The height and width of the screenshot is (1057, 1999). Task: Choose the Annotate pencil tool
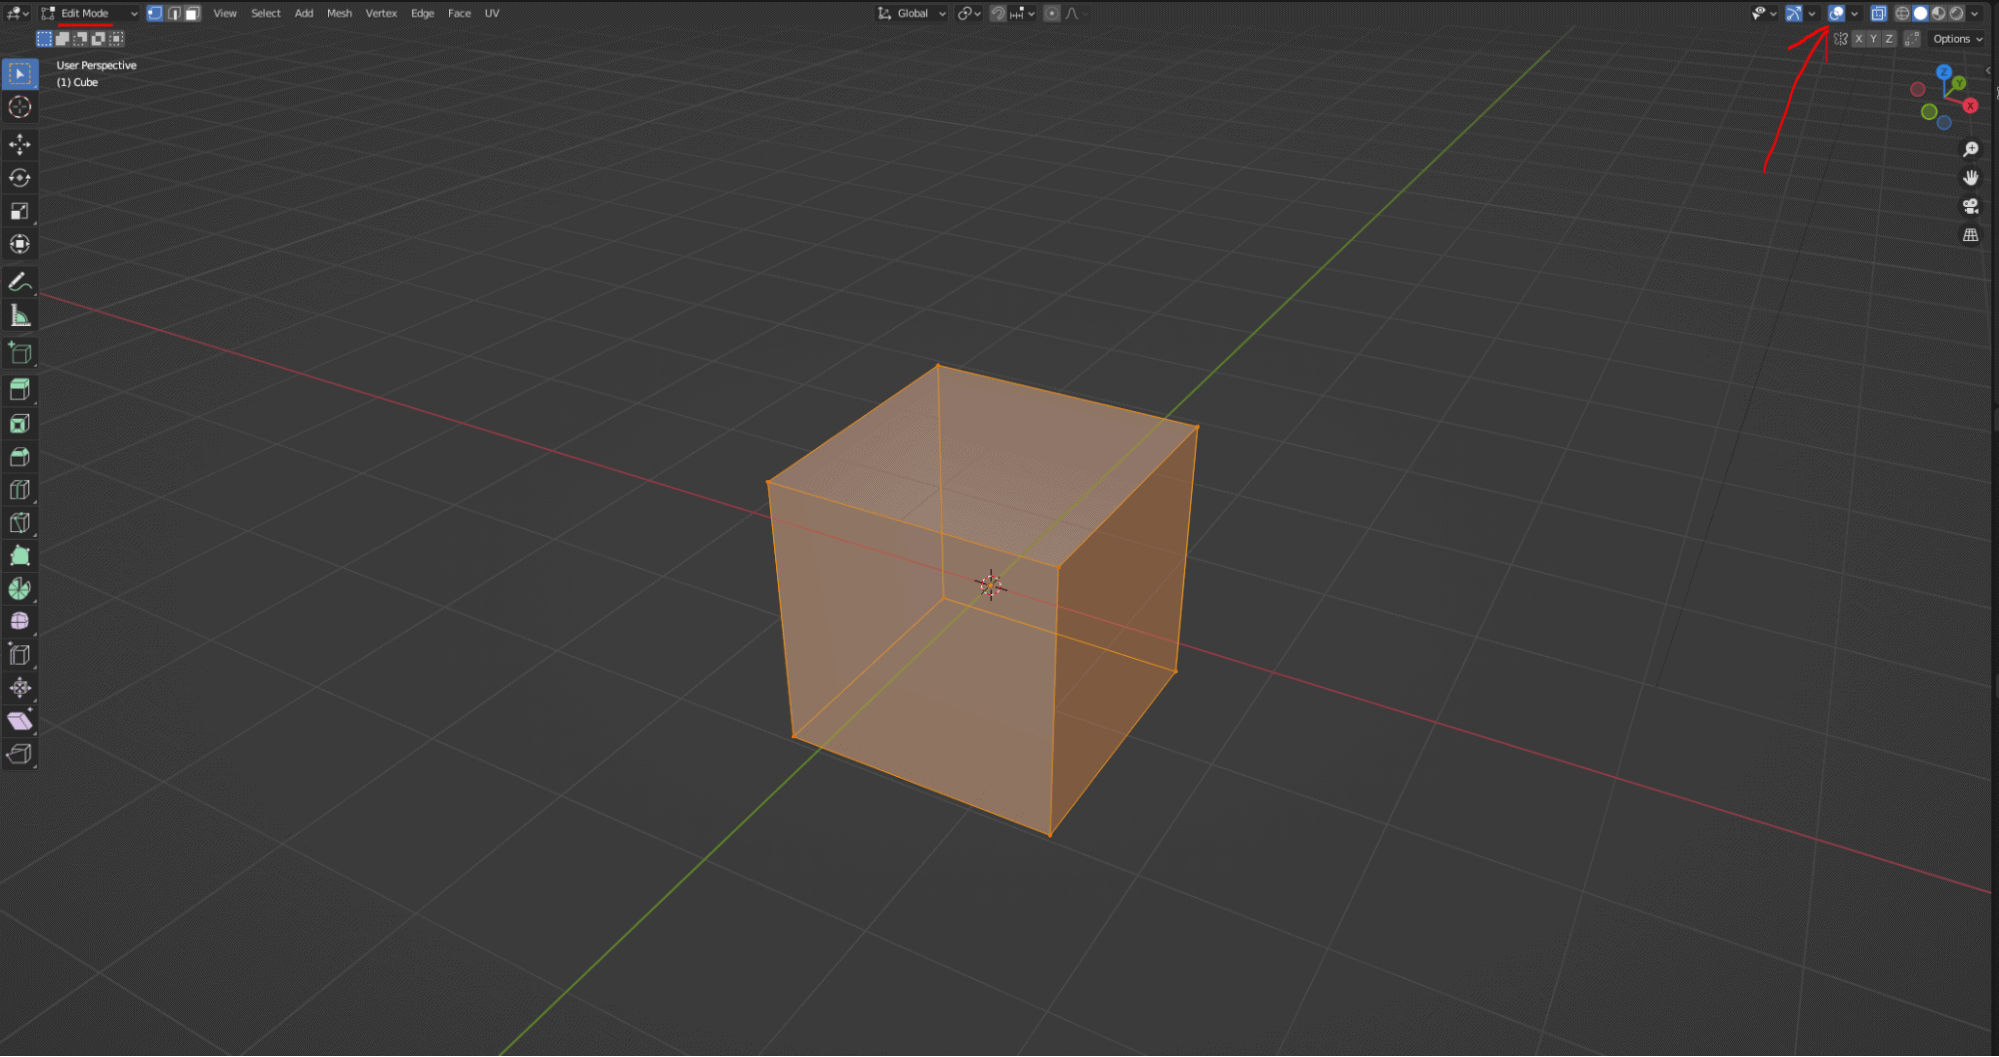click(x=19, y=283)
